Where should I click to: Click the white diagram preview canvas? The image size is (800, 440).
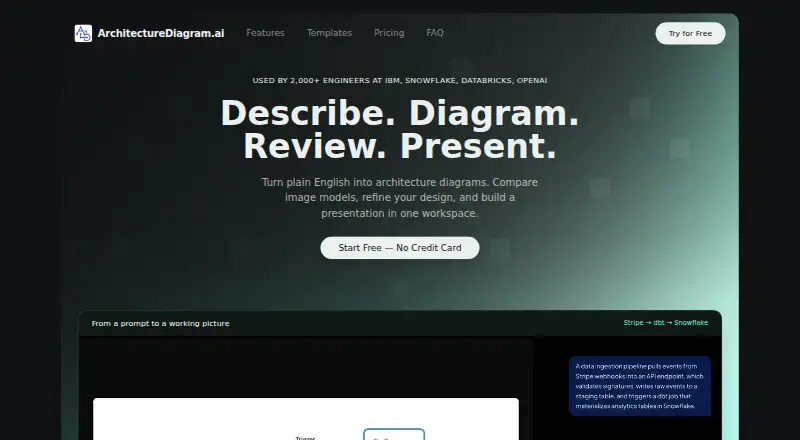306,419
